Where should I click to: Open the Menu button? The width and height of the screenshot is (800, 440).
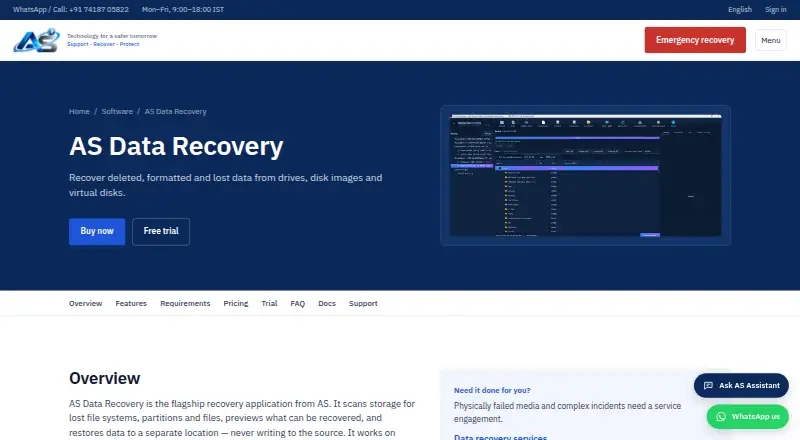pos(770,40)
